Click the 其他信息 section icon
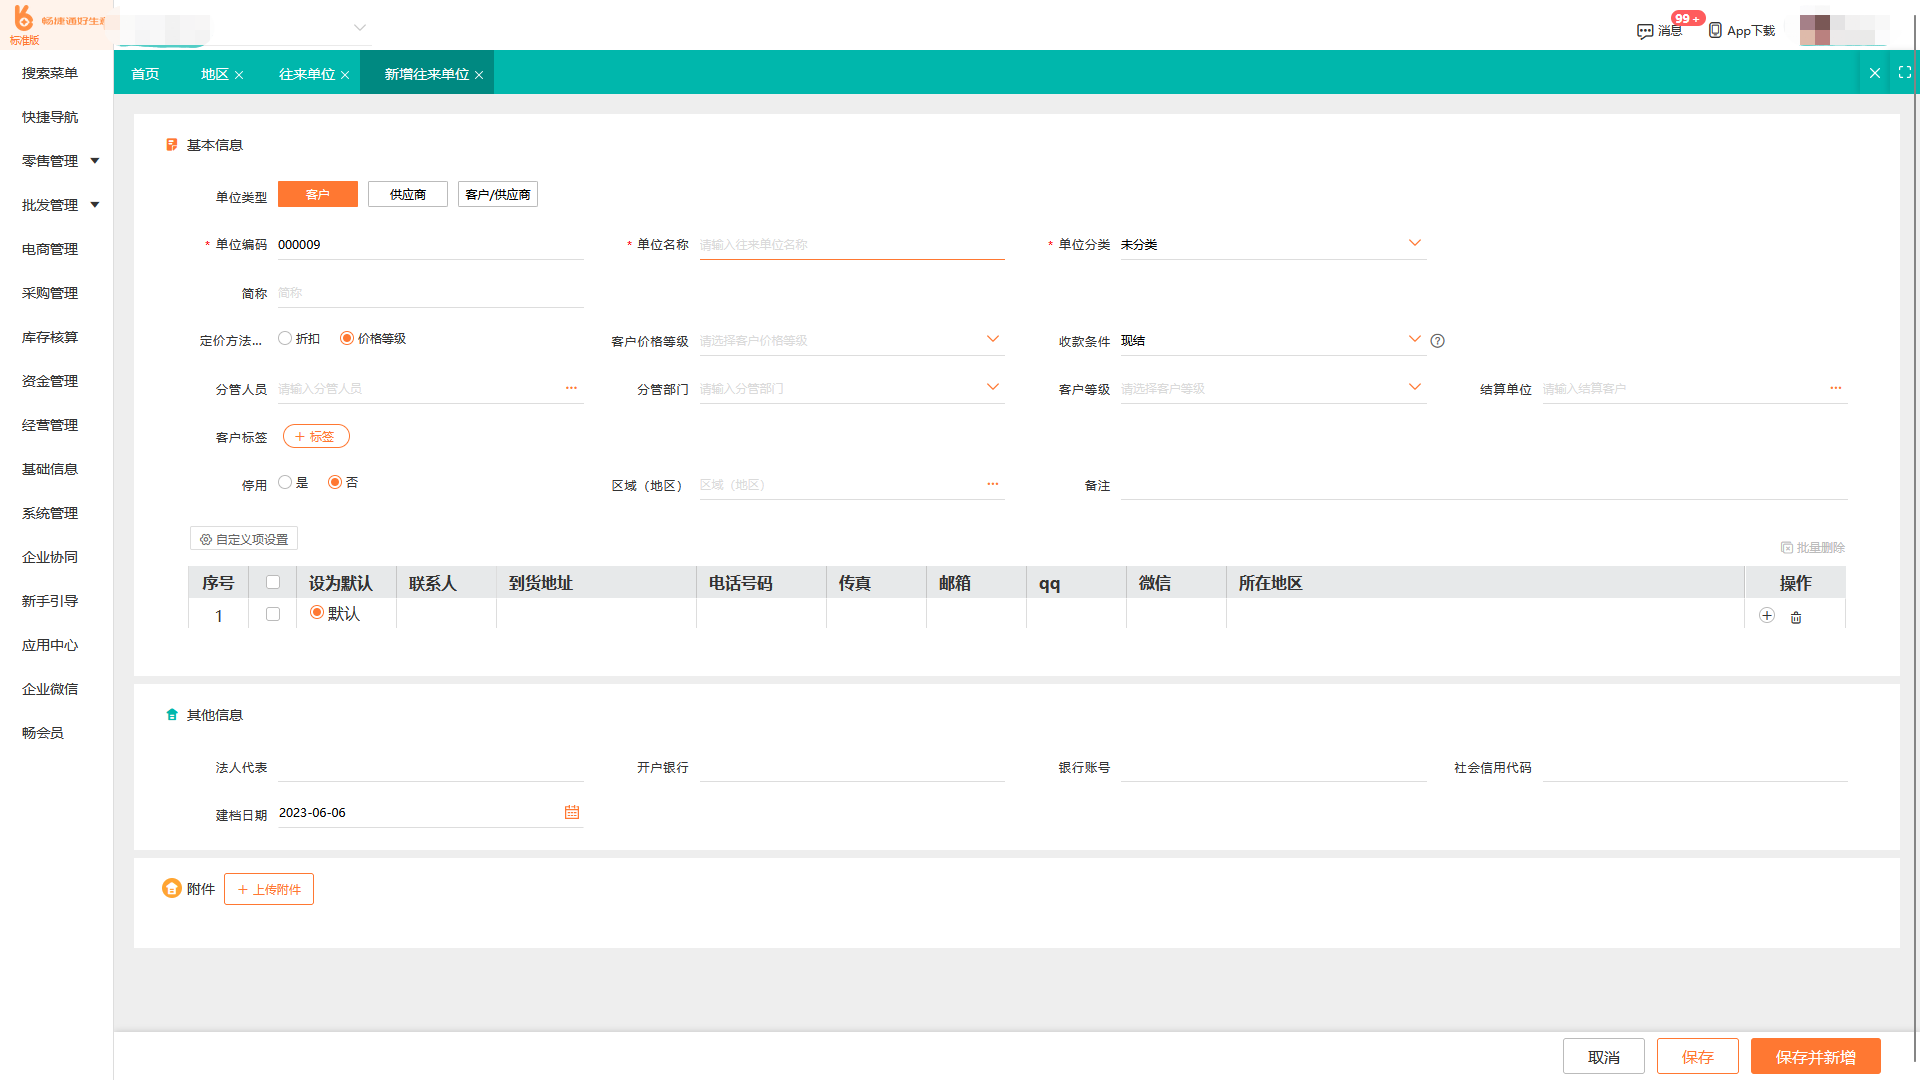 point(173,715)
